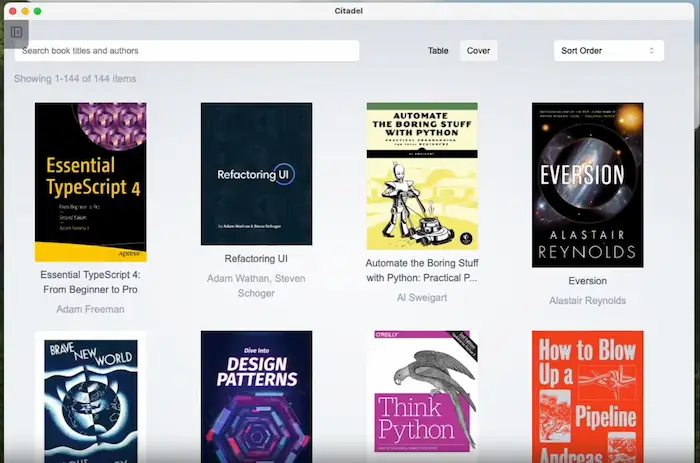
Task: Open the Eversion book cover
Action: coord(587,185)
